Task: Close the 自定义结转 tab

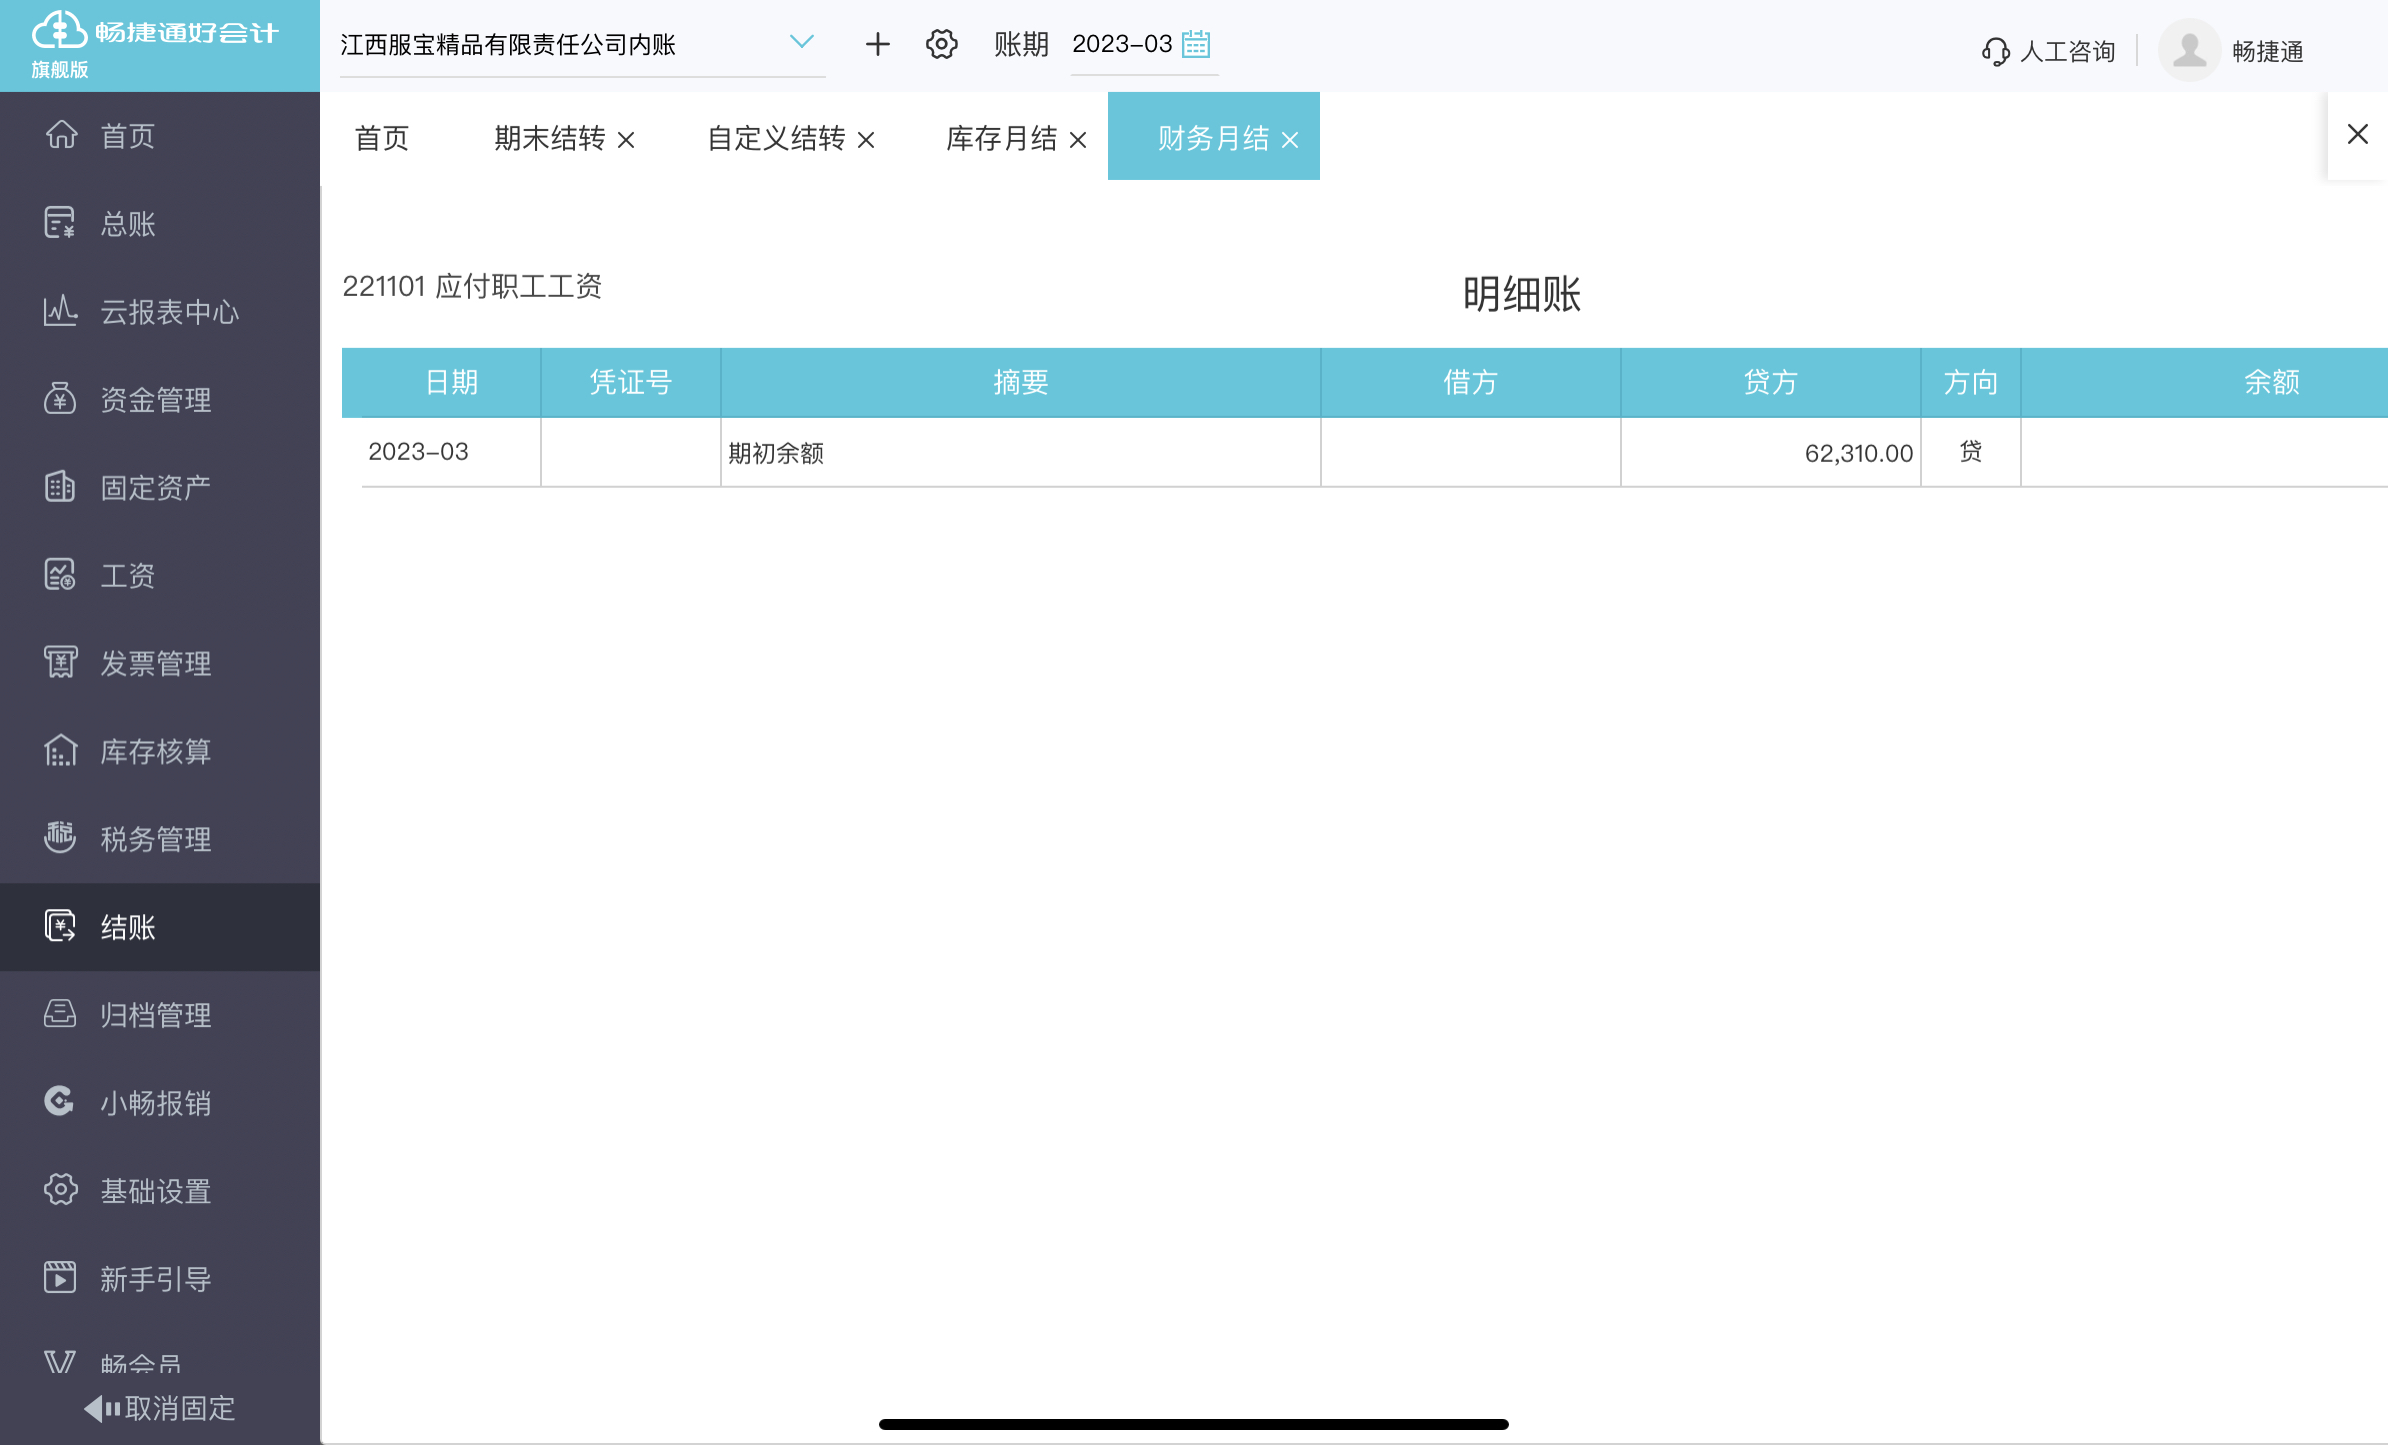Action: tap(870, 136)
